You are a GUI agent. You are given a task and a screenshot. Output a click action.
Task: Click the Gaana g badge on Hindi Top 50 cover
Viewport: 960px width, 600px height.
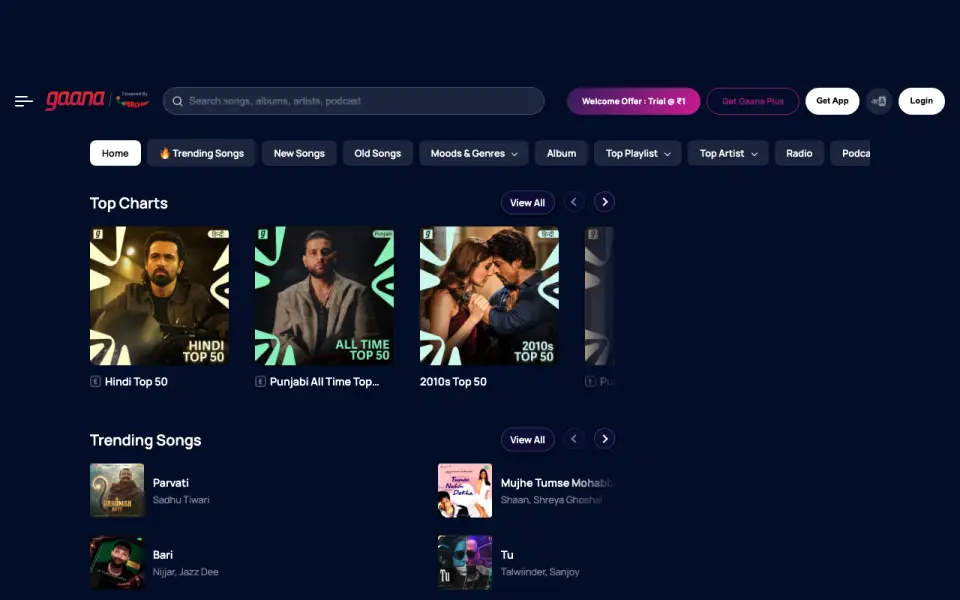pos(98,234)
